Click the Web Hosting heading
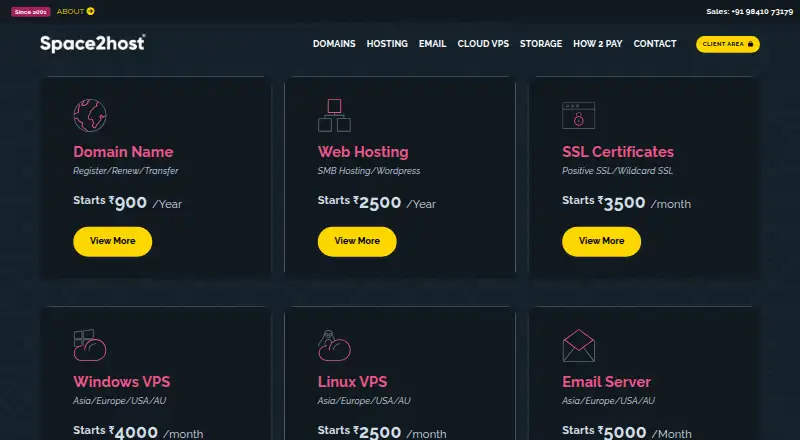800x440 pixels. click(x=363, y=152)
